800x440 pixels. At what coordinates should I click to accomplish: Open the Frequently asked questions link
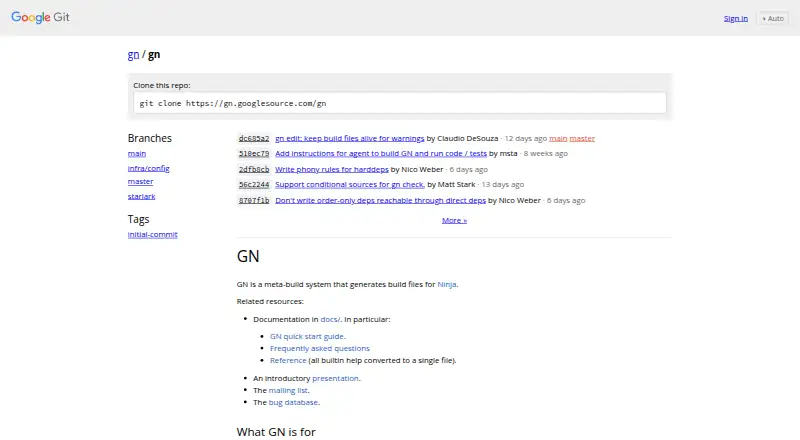[x=319, y=348]
